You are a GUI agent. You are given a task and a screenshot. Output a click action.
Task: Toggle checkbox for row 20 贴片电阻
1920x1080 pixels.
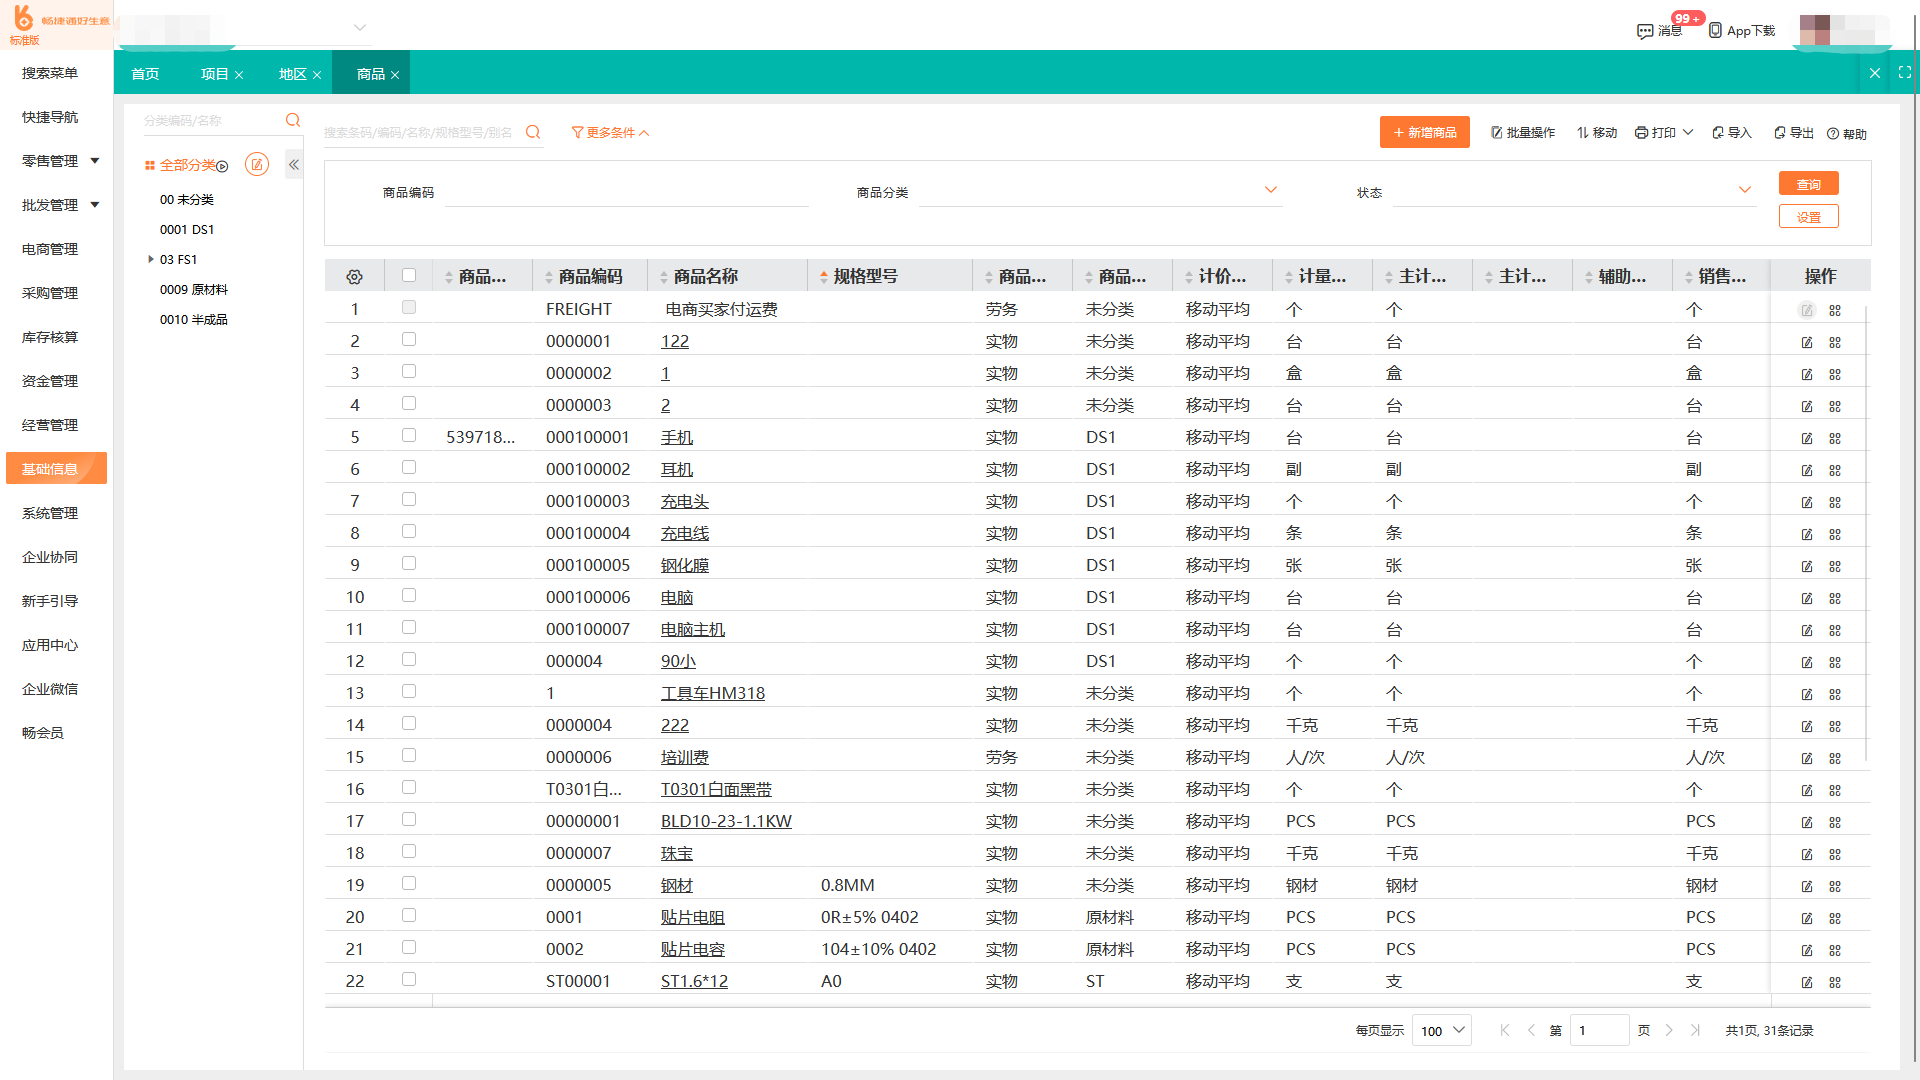[410, 916]
